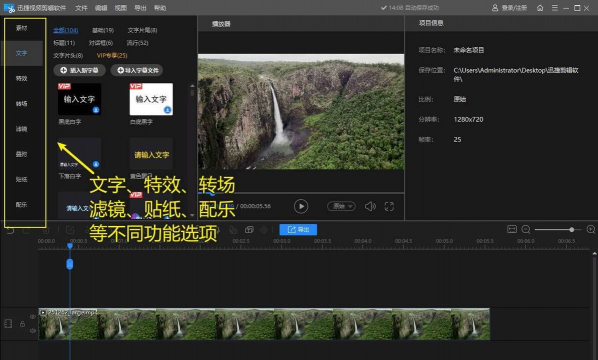Open the 滤镜 sidebar tab
The height and width of the screenshot is (360, 598).
(x=21, y=129)
